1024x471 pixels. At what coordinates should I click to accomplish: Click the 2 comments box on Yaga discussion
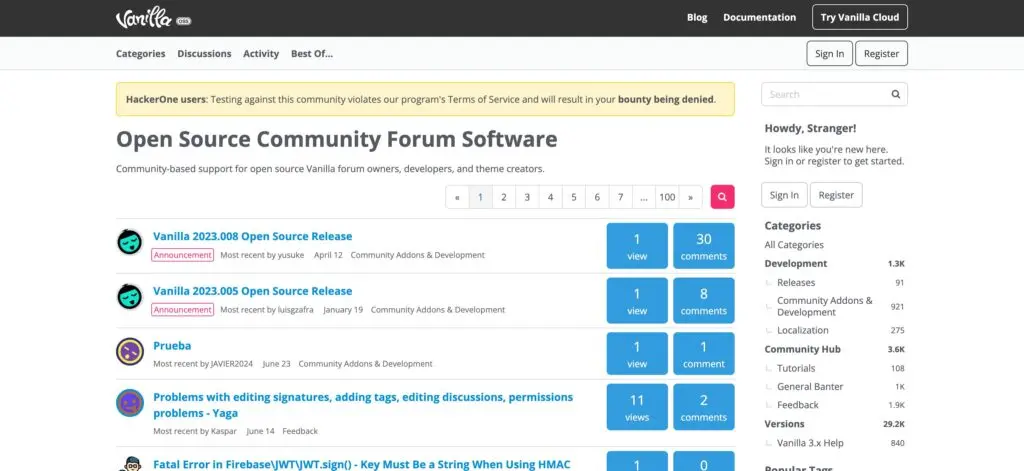(x=703, y=407)
